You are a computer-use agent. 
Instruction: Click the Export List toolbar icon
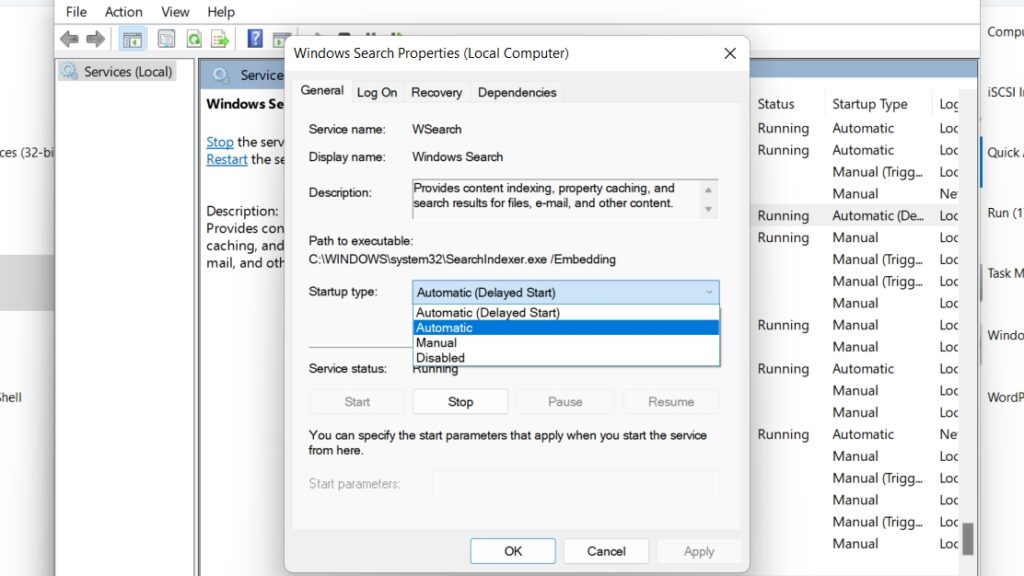coord(220,39)
